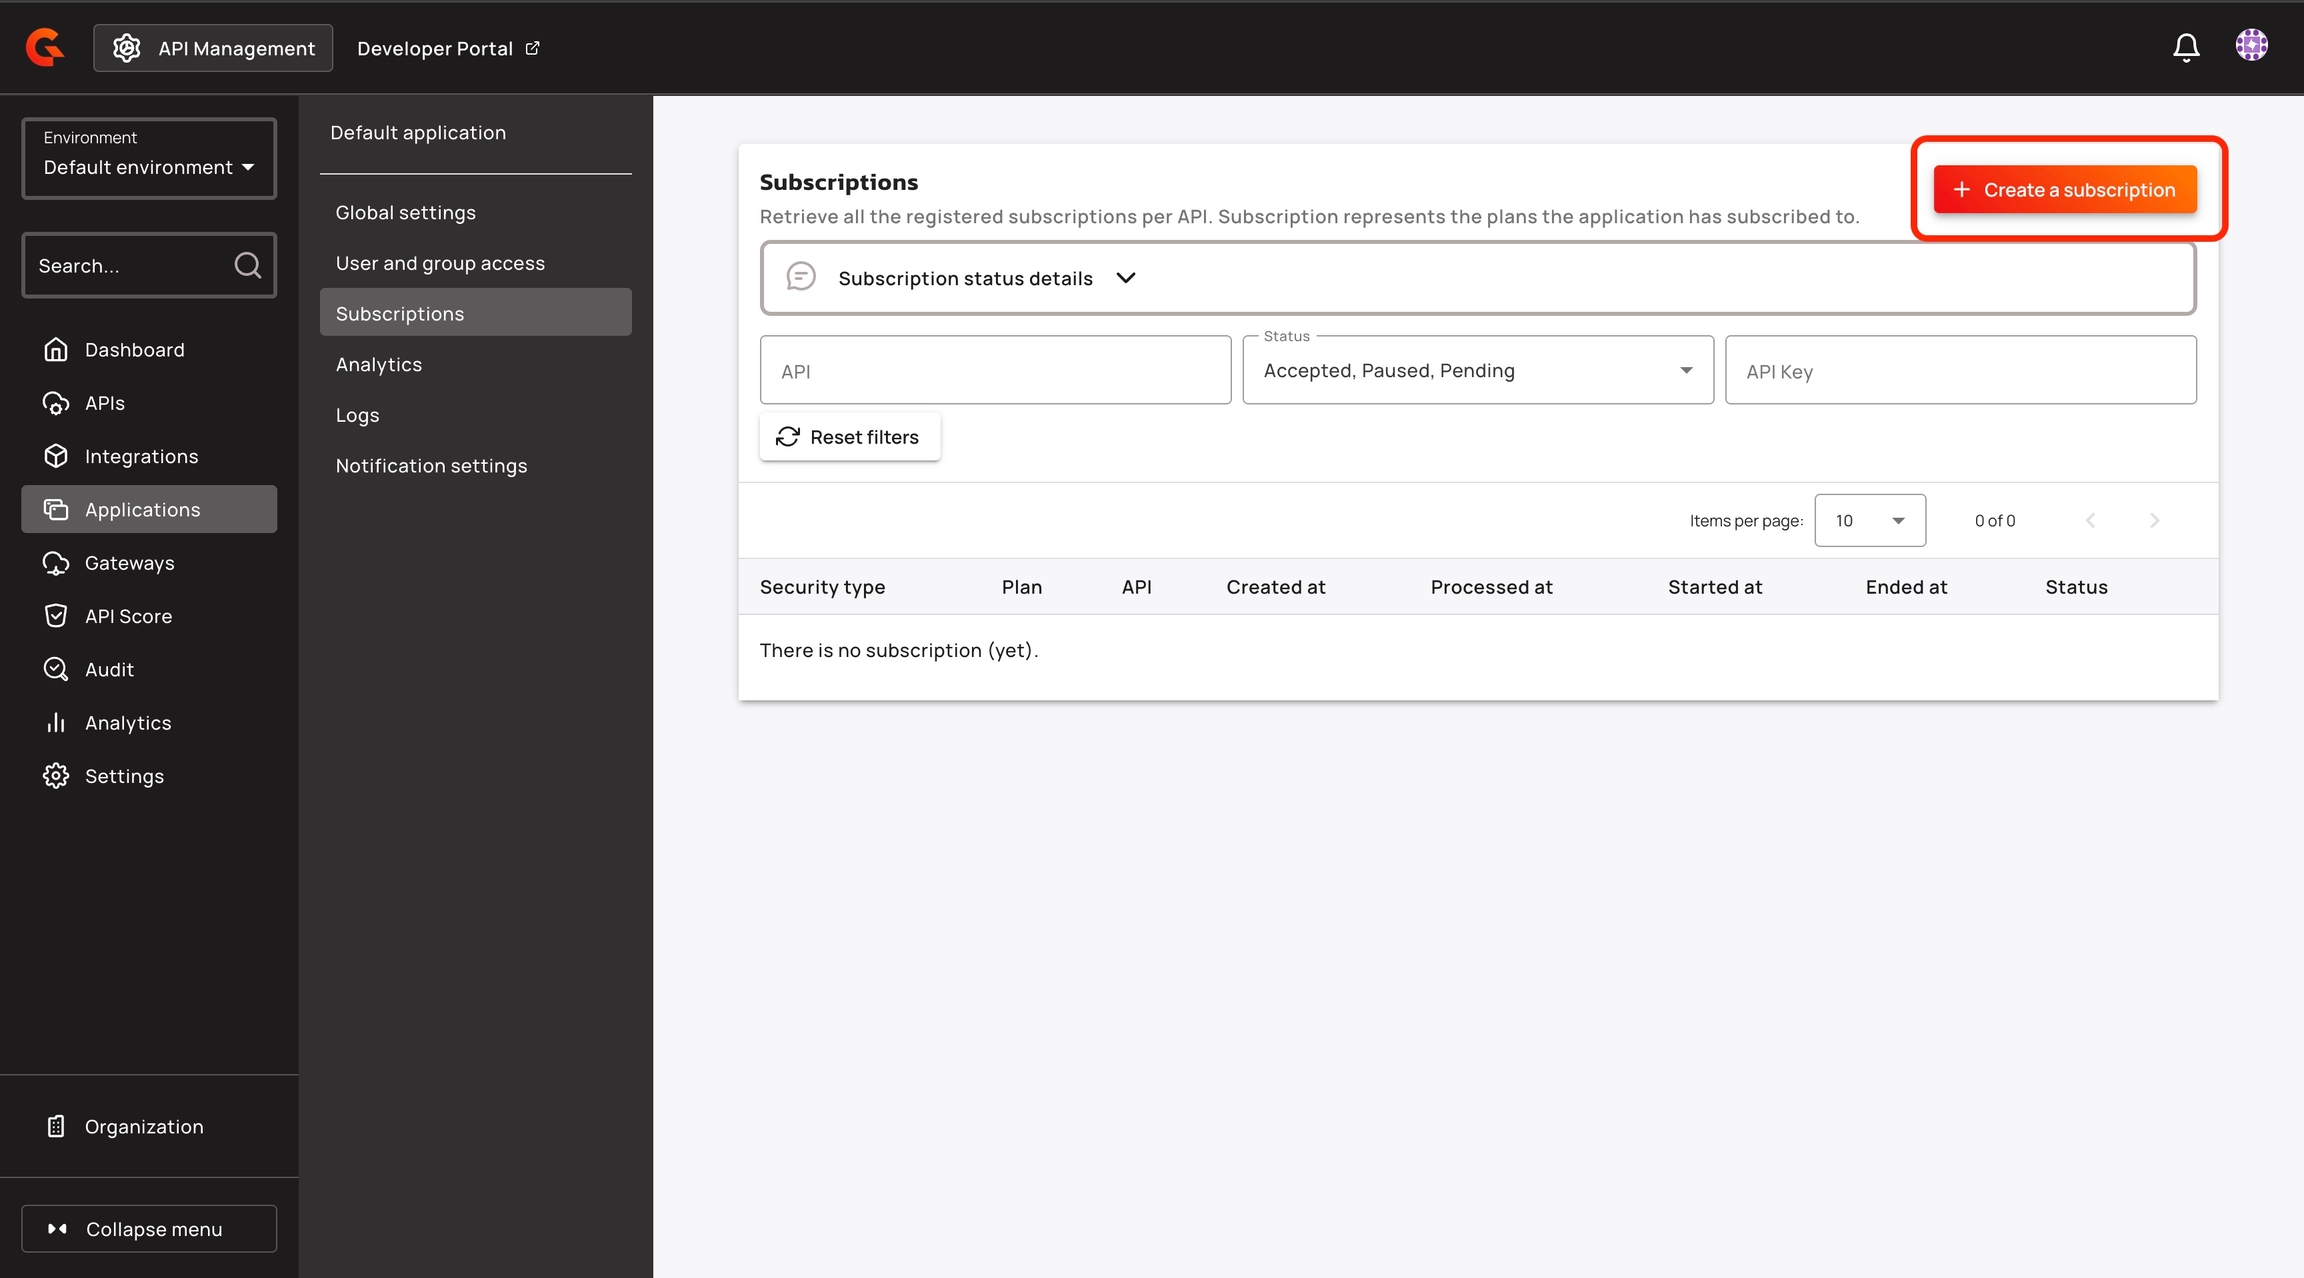Viewport: 2304px width, 1278px height.
Task: Change Items per page dropdown
Action: pyautogui.click(x=1869, y=520)
